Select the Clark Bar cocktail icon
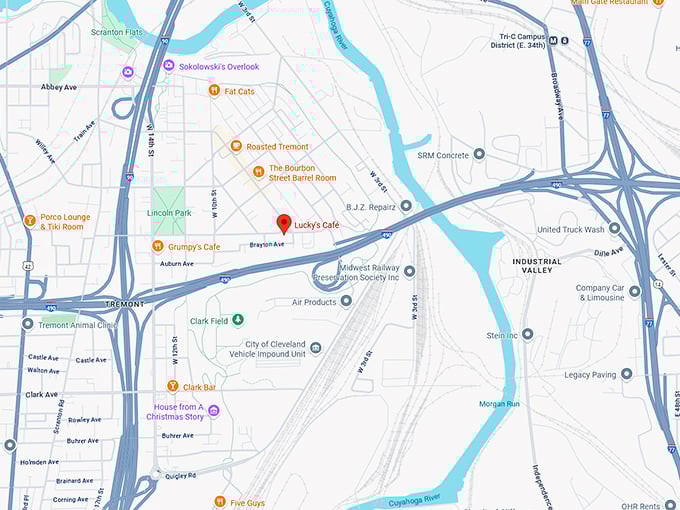The height and width of the screenshot is (510, 680). (173, 386)
